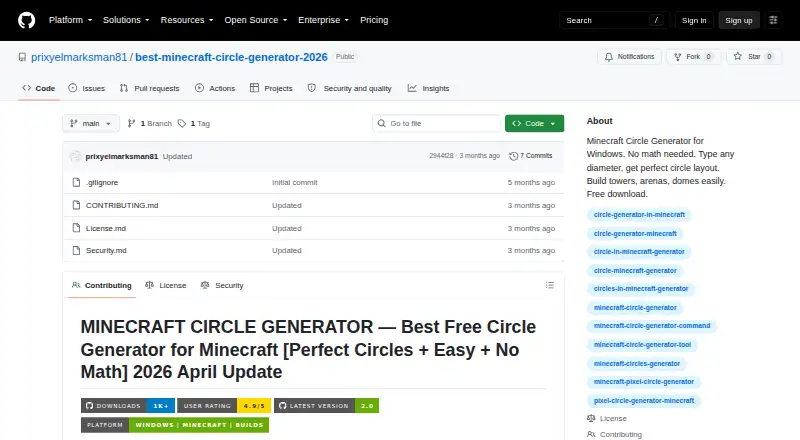Open best-minecraft-circle-generator-2026 repository link
Image resolution: width=800 pixels, height=440 pixels.
231,57
